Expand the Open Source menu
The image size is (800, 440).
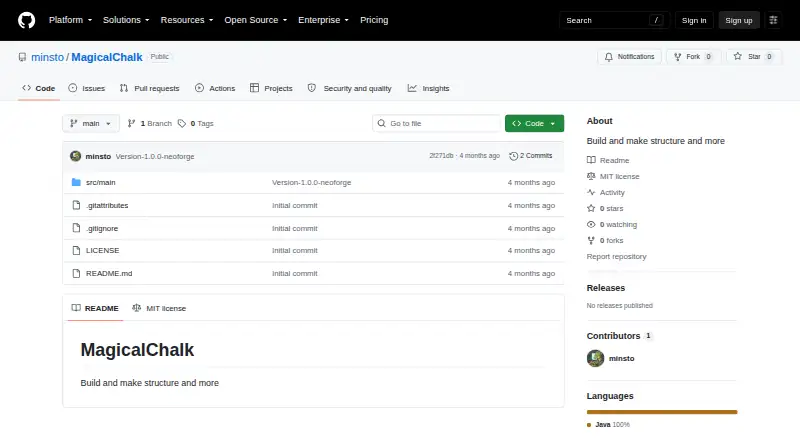tap(256, 20)
